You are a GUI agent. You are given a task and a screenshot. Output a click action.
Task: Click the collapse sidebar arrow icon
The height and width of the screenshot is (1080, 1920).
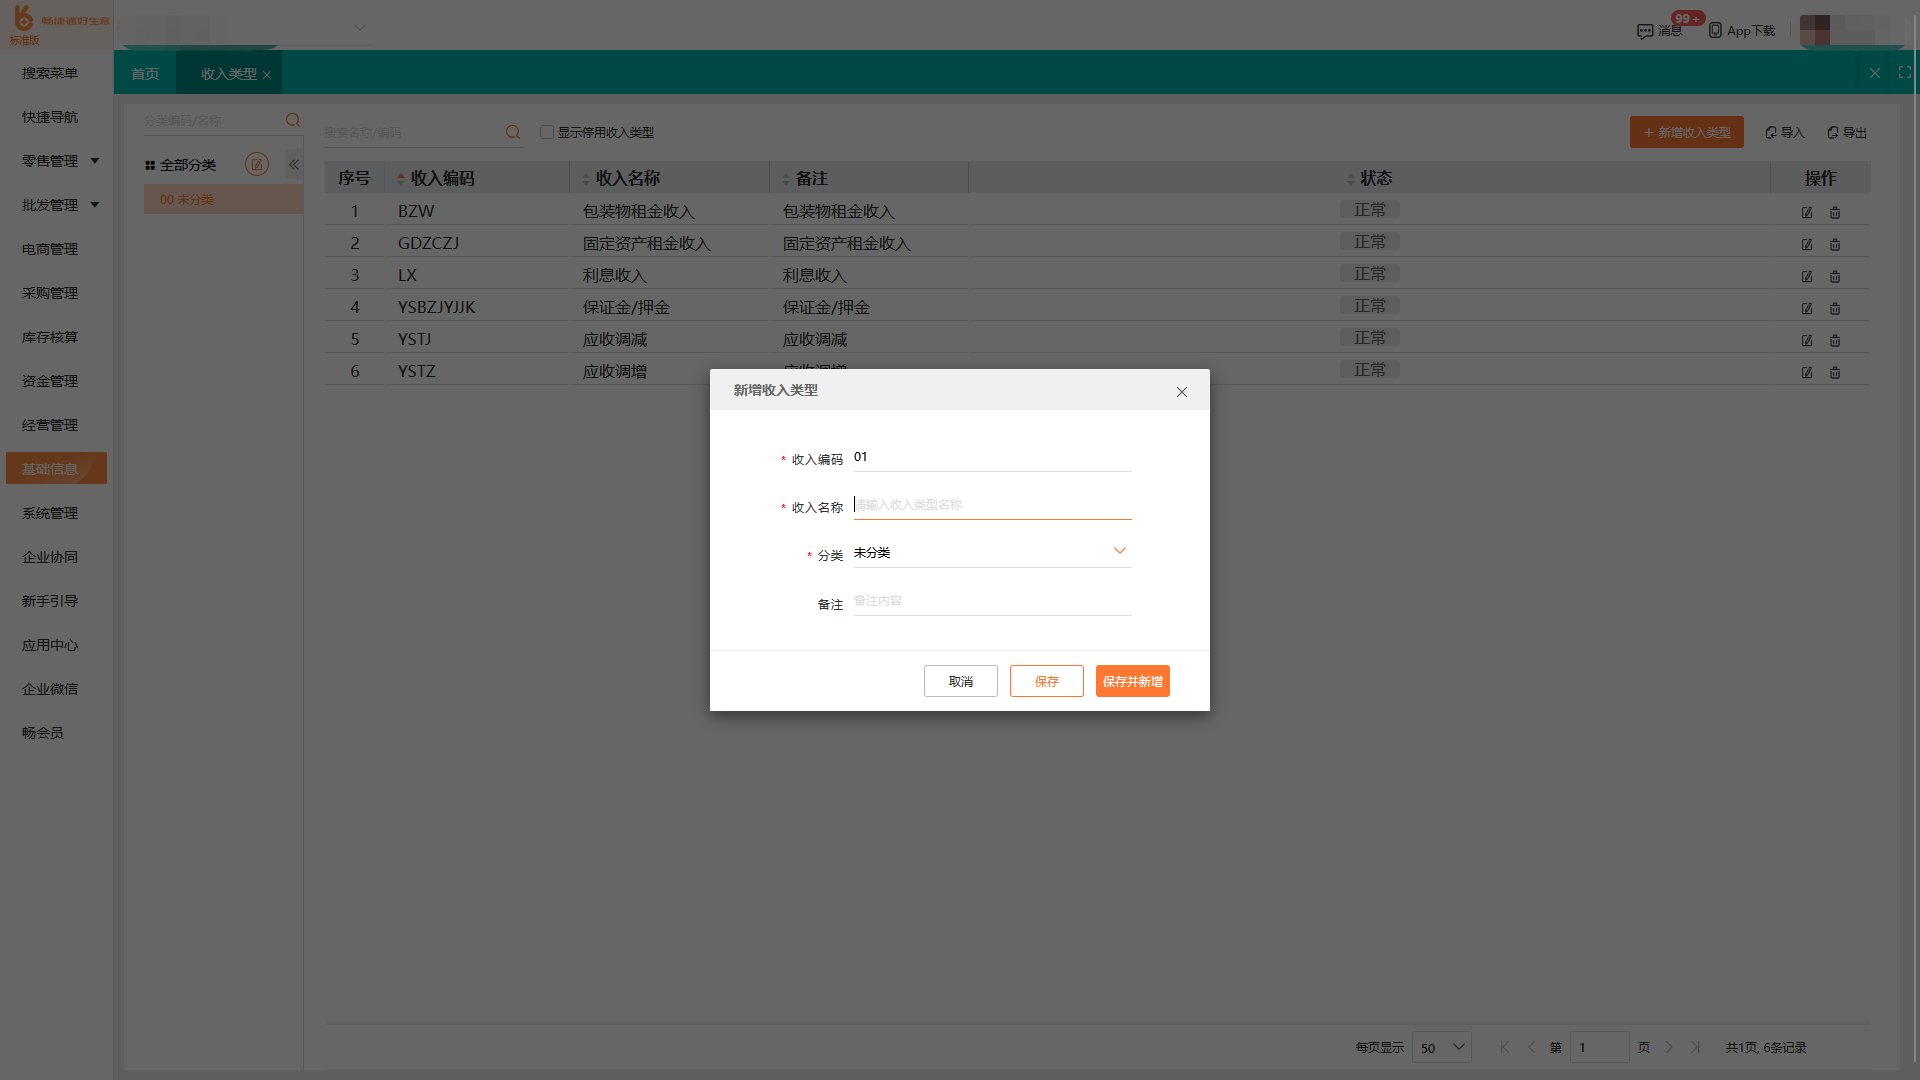(294, 165)
